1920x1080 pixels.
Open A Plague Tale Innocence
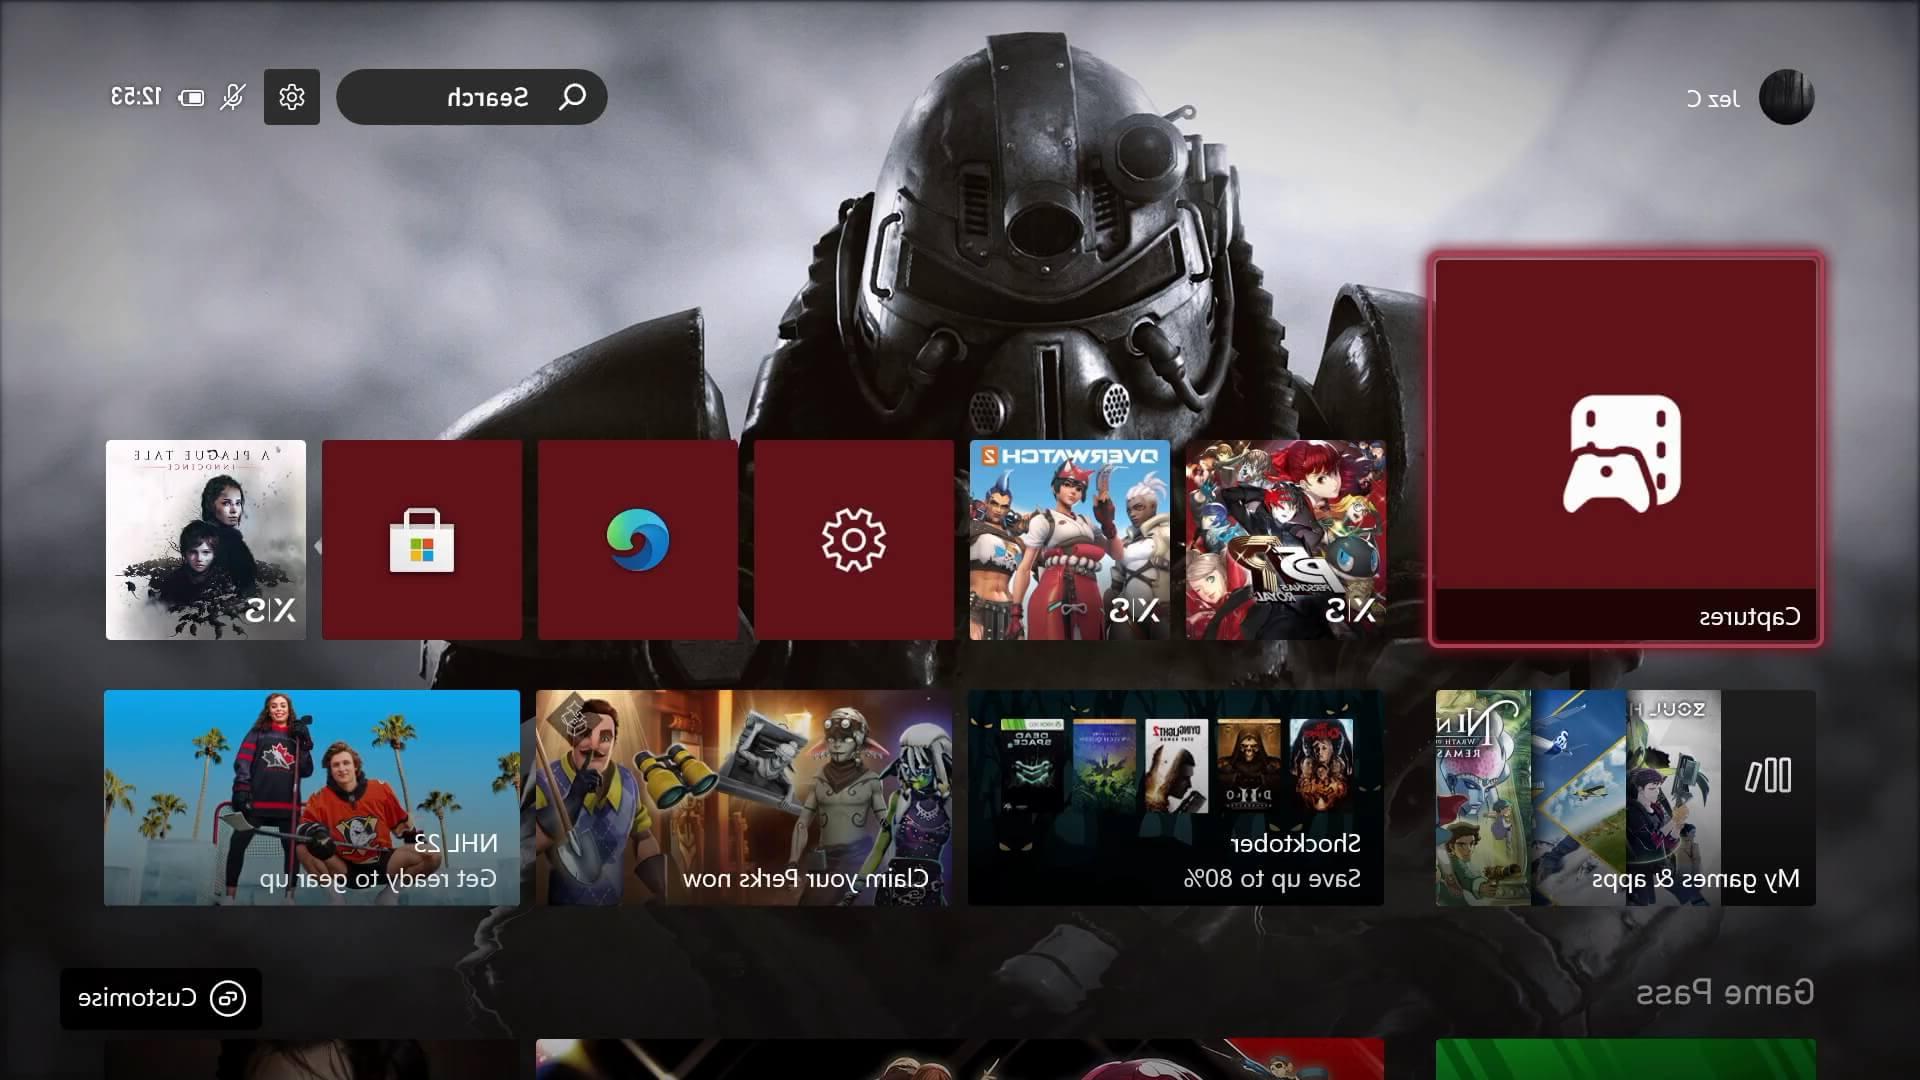206,539
